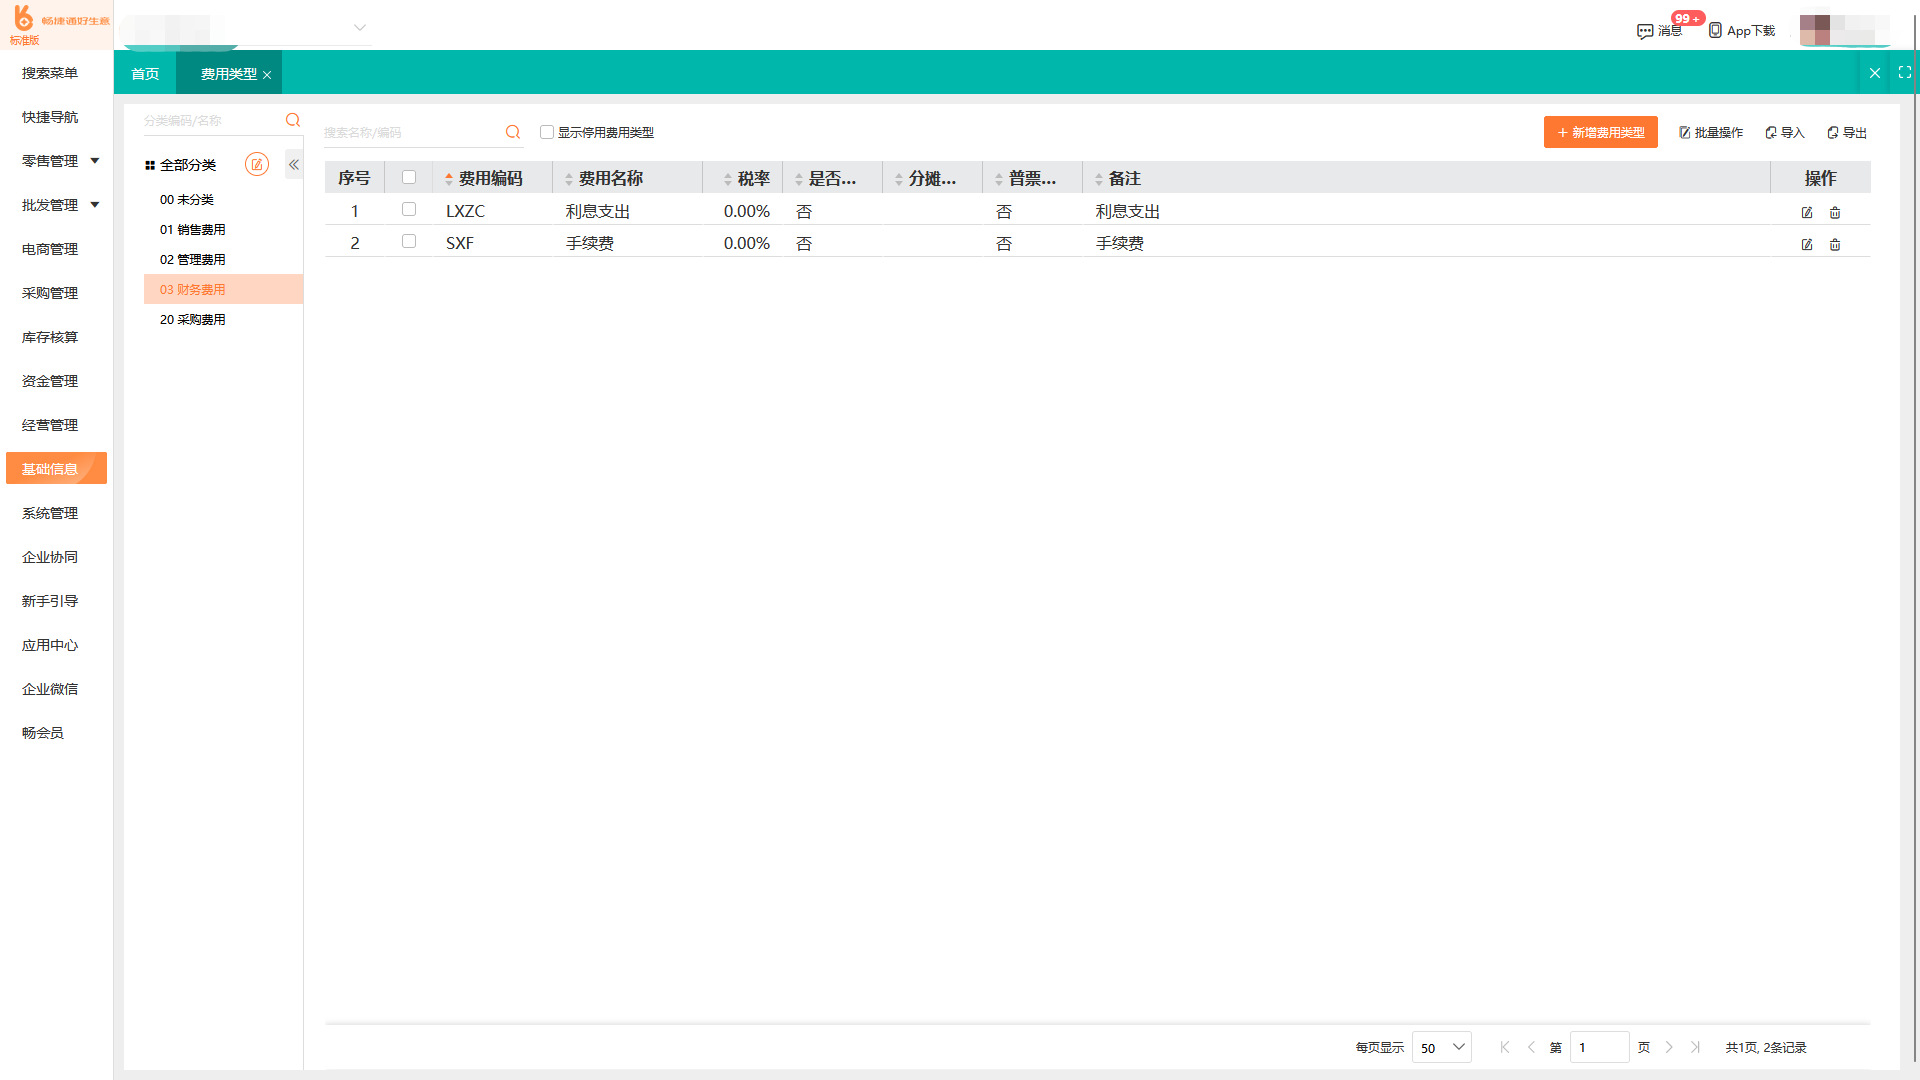Image resolution: width=1920 pixels, height=1080 pixels.
Task: Switch to 首页 tab
Action: [x=145, y=73]
